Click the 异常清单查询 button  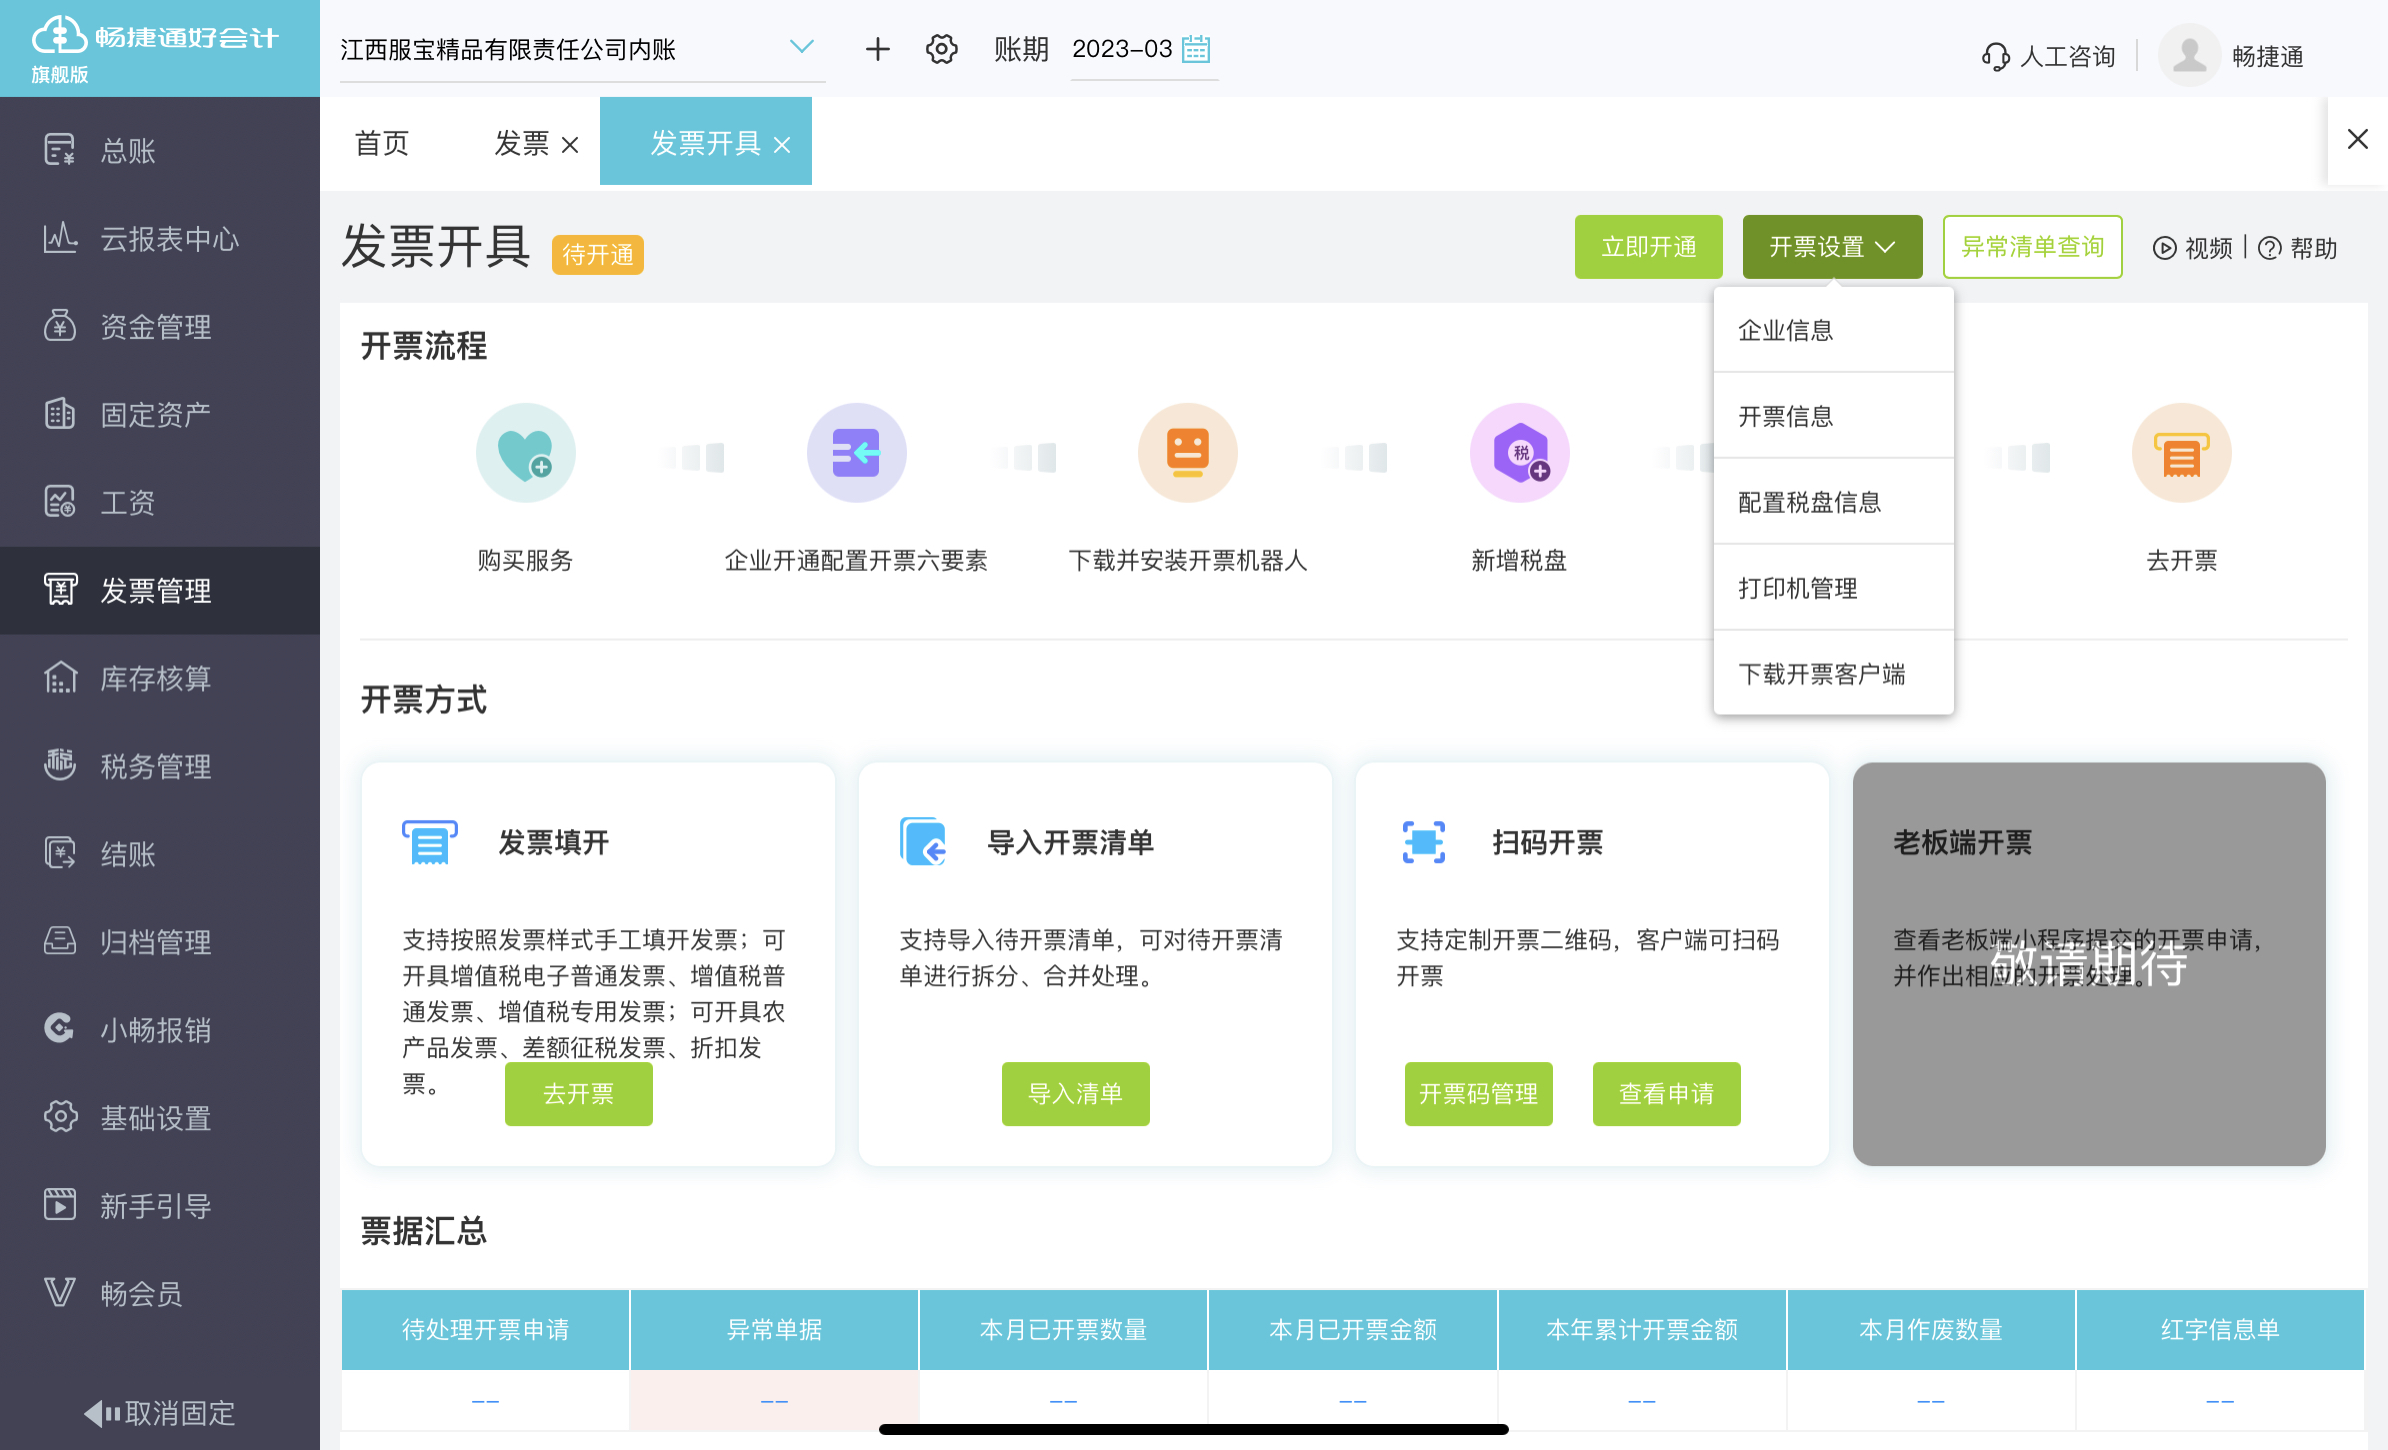(2033, 247)
